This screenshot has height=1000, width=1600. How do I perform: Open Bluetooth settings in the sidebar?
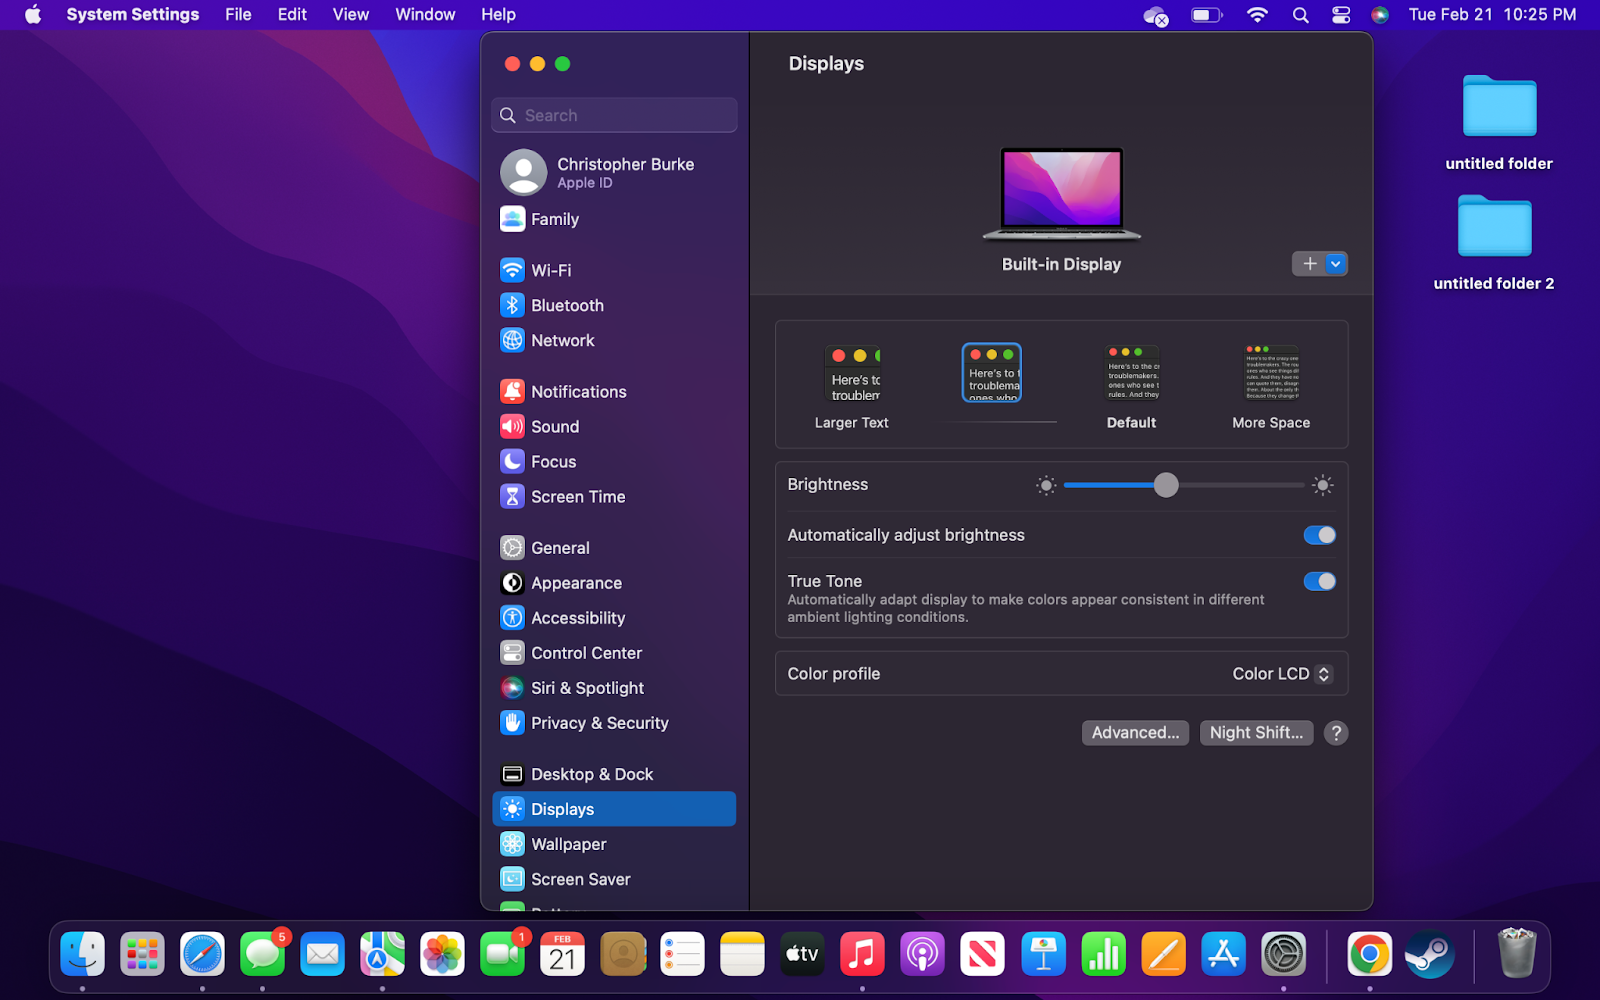(x=567, y=305)
